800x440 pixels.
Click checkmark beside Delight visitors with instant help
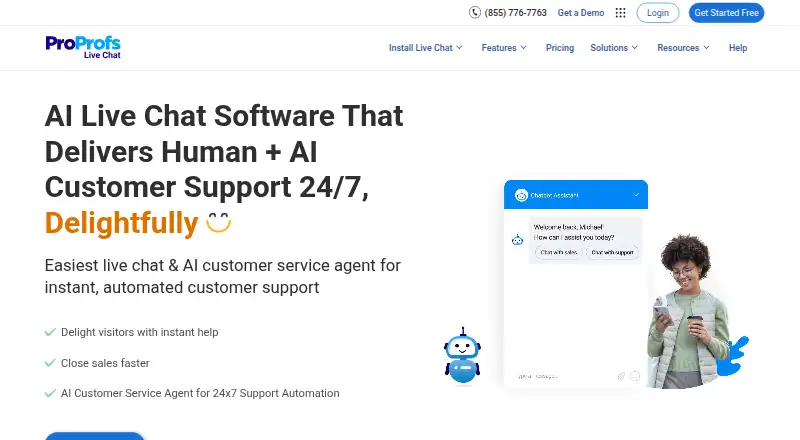click(x=50, y=332)
